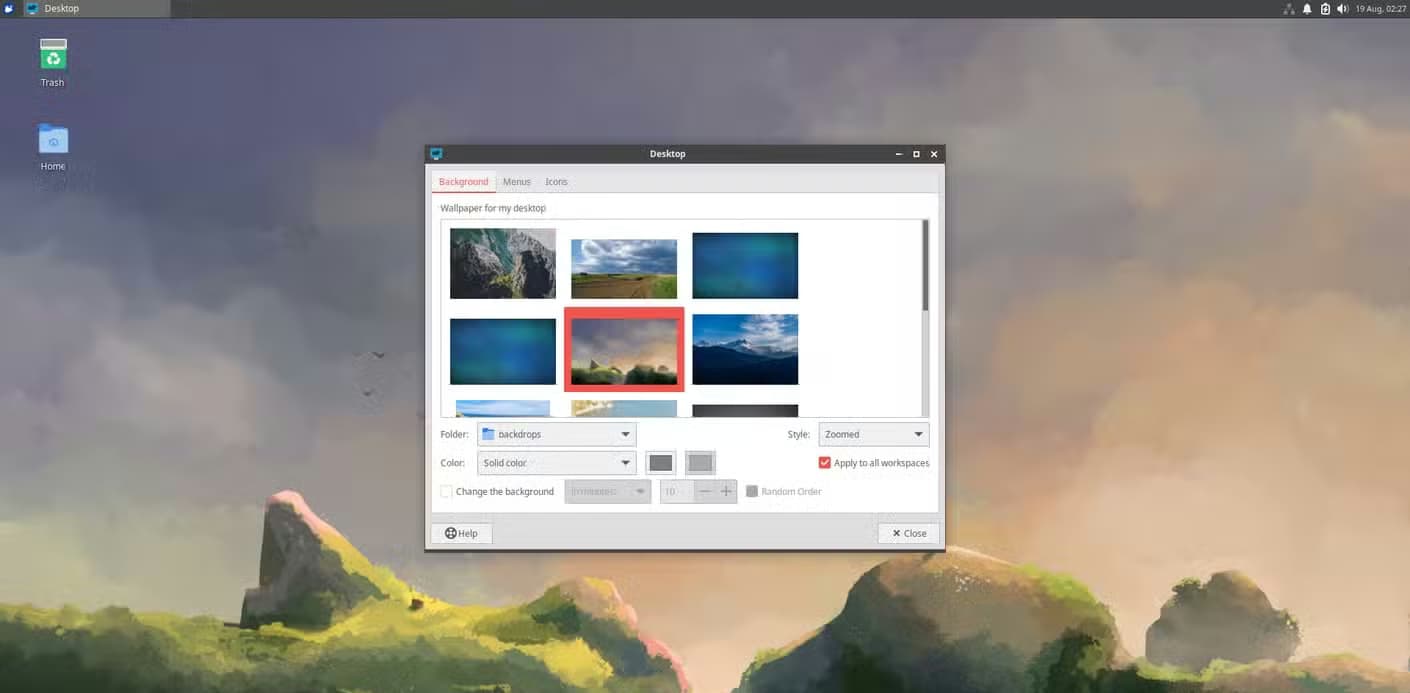Enable the Change the background checkbox

pos(446,492)
